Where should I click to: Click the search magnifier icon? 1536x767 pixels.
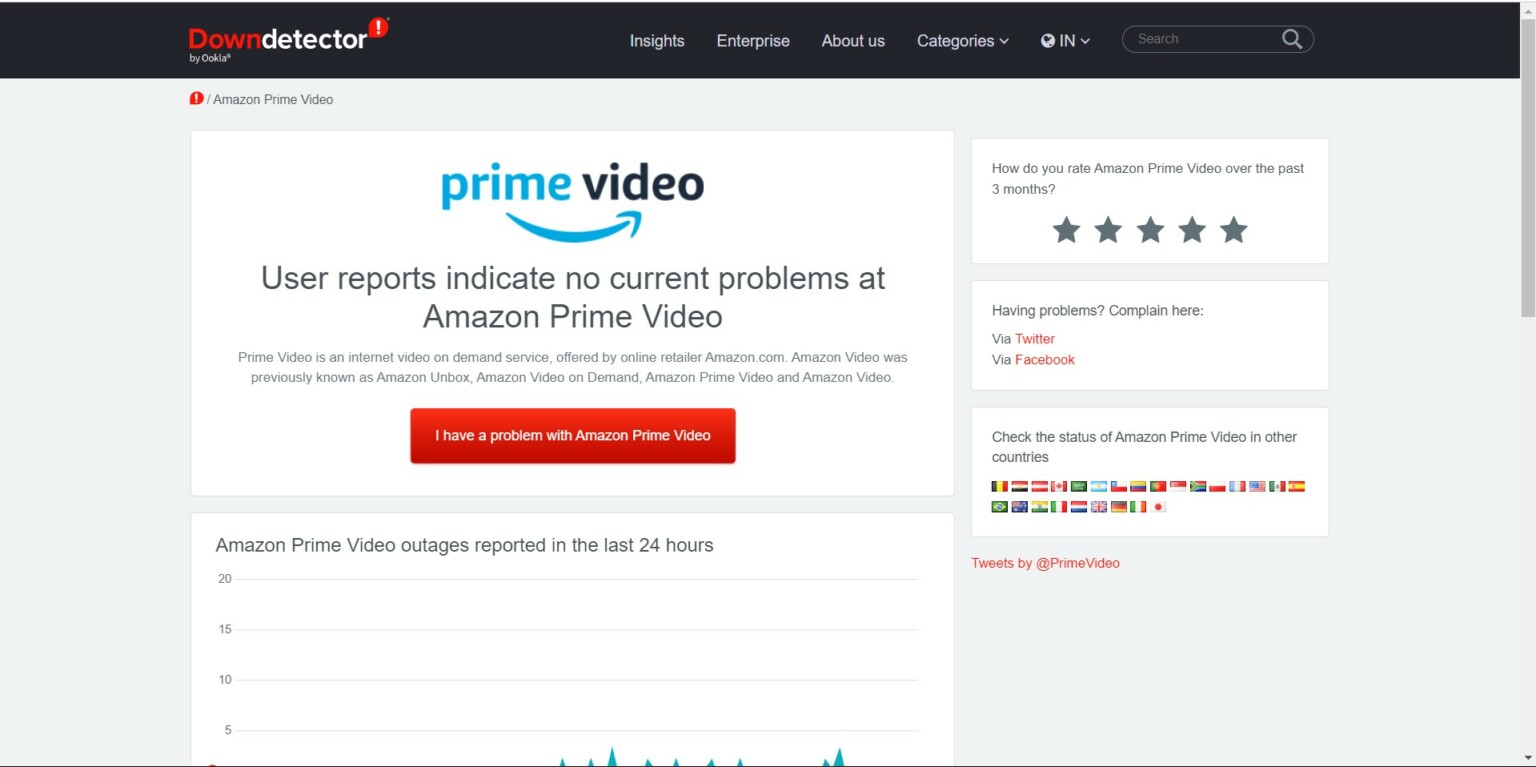click(1292, 39)
